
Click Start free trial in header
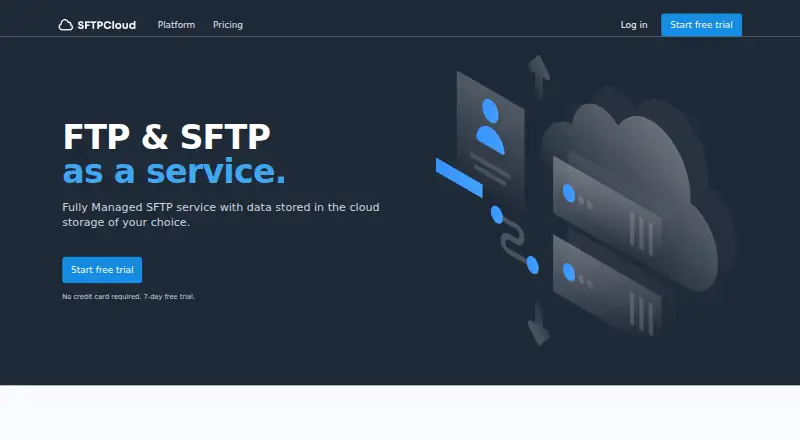[x=701, y=25]
